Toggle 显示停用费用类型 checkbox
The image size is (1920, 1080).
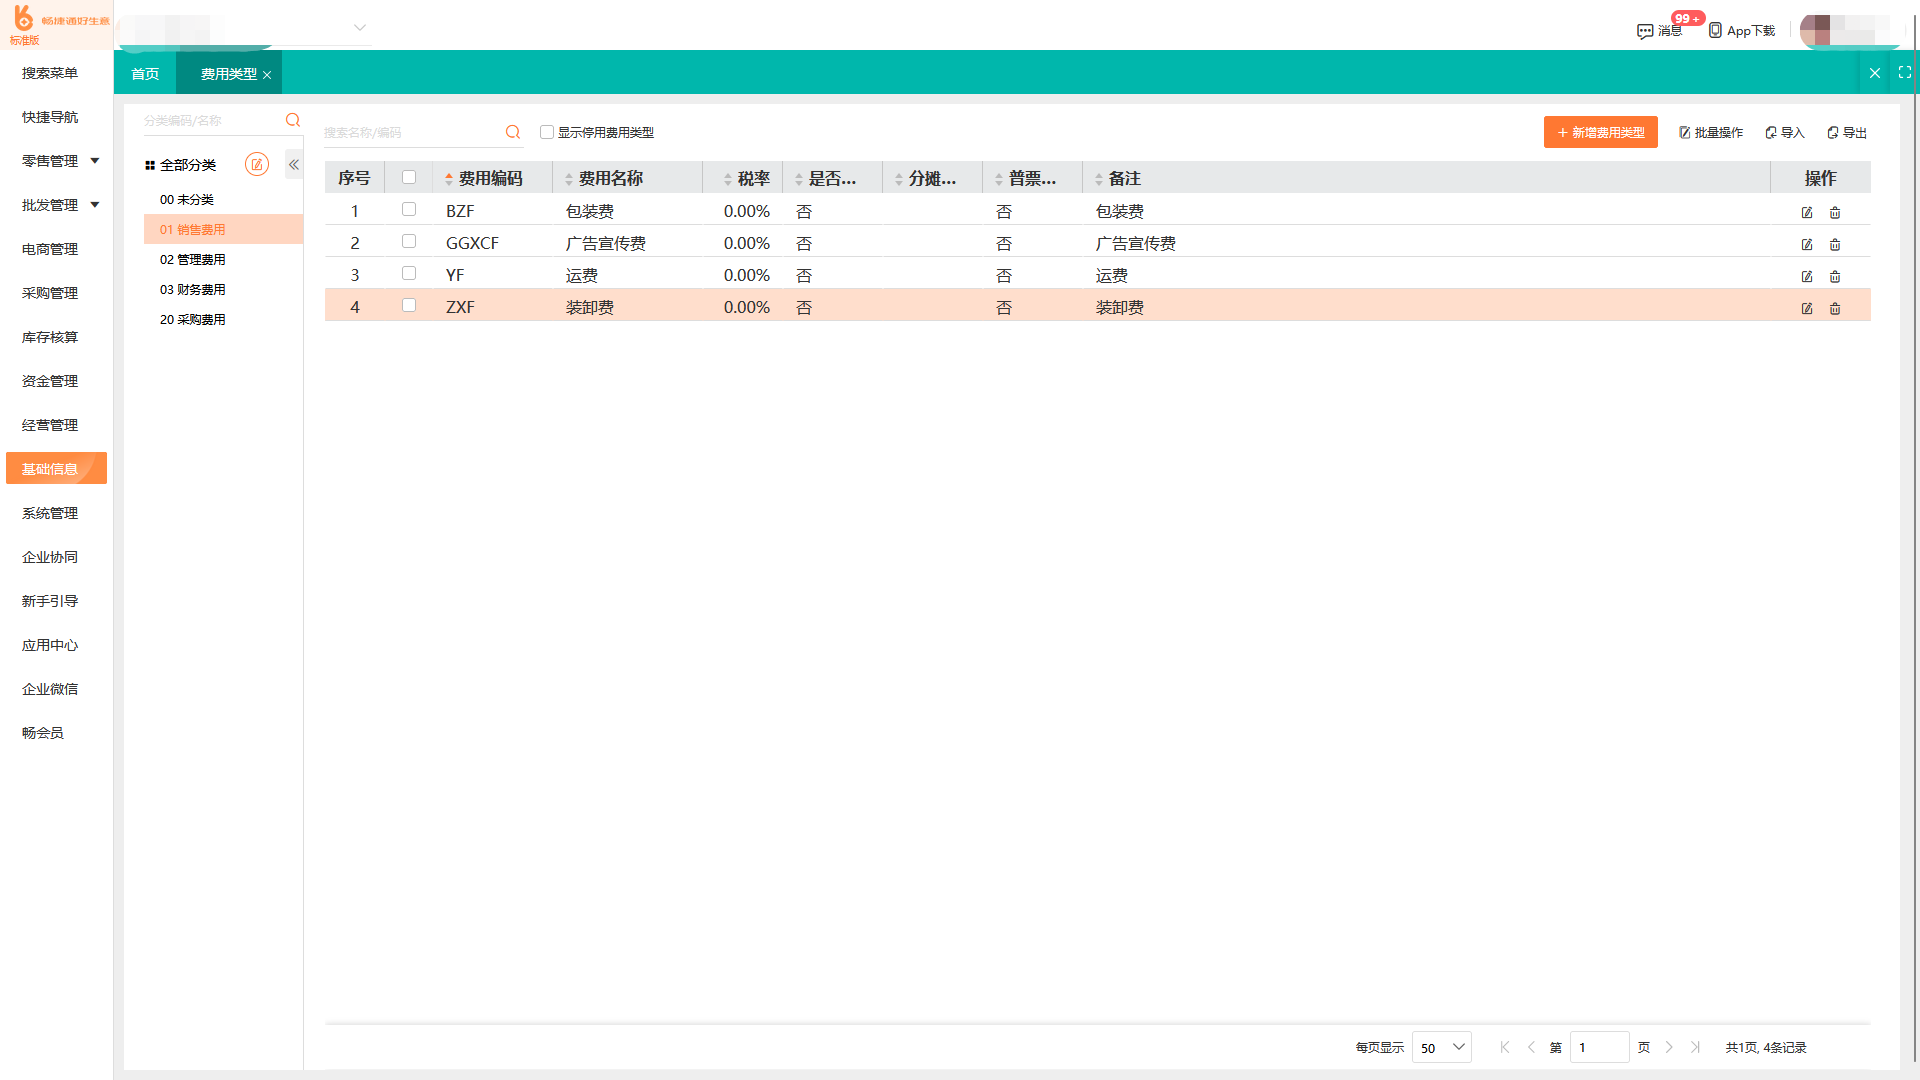tap(545, 132)
